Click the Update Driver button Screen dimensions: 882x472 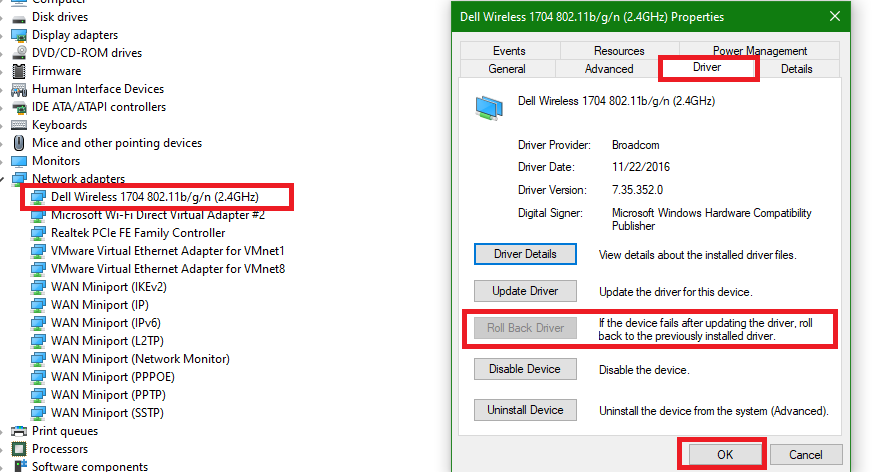pyautogui.click(x=525, y=291)
